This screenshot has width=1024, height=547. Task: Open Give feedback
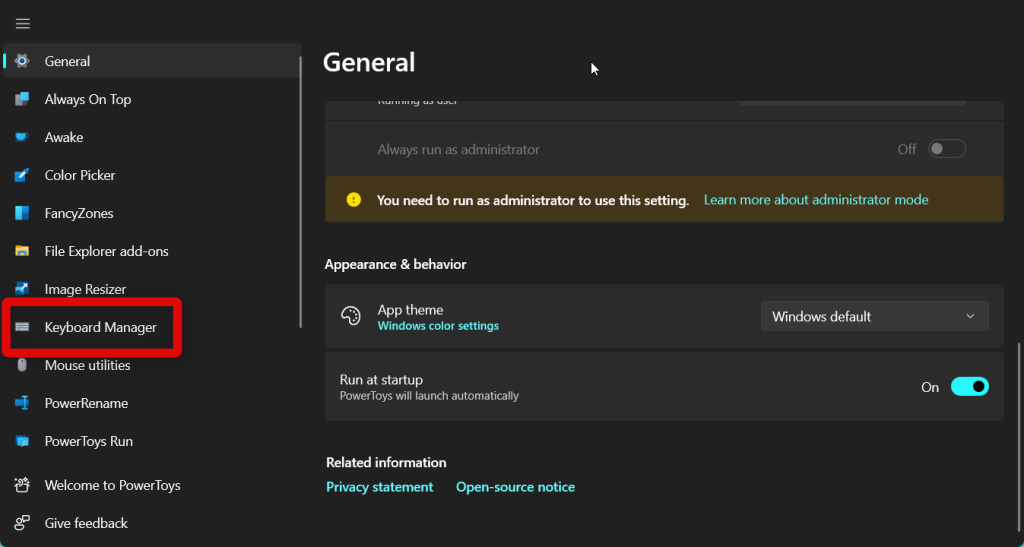(152, 523)
